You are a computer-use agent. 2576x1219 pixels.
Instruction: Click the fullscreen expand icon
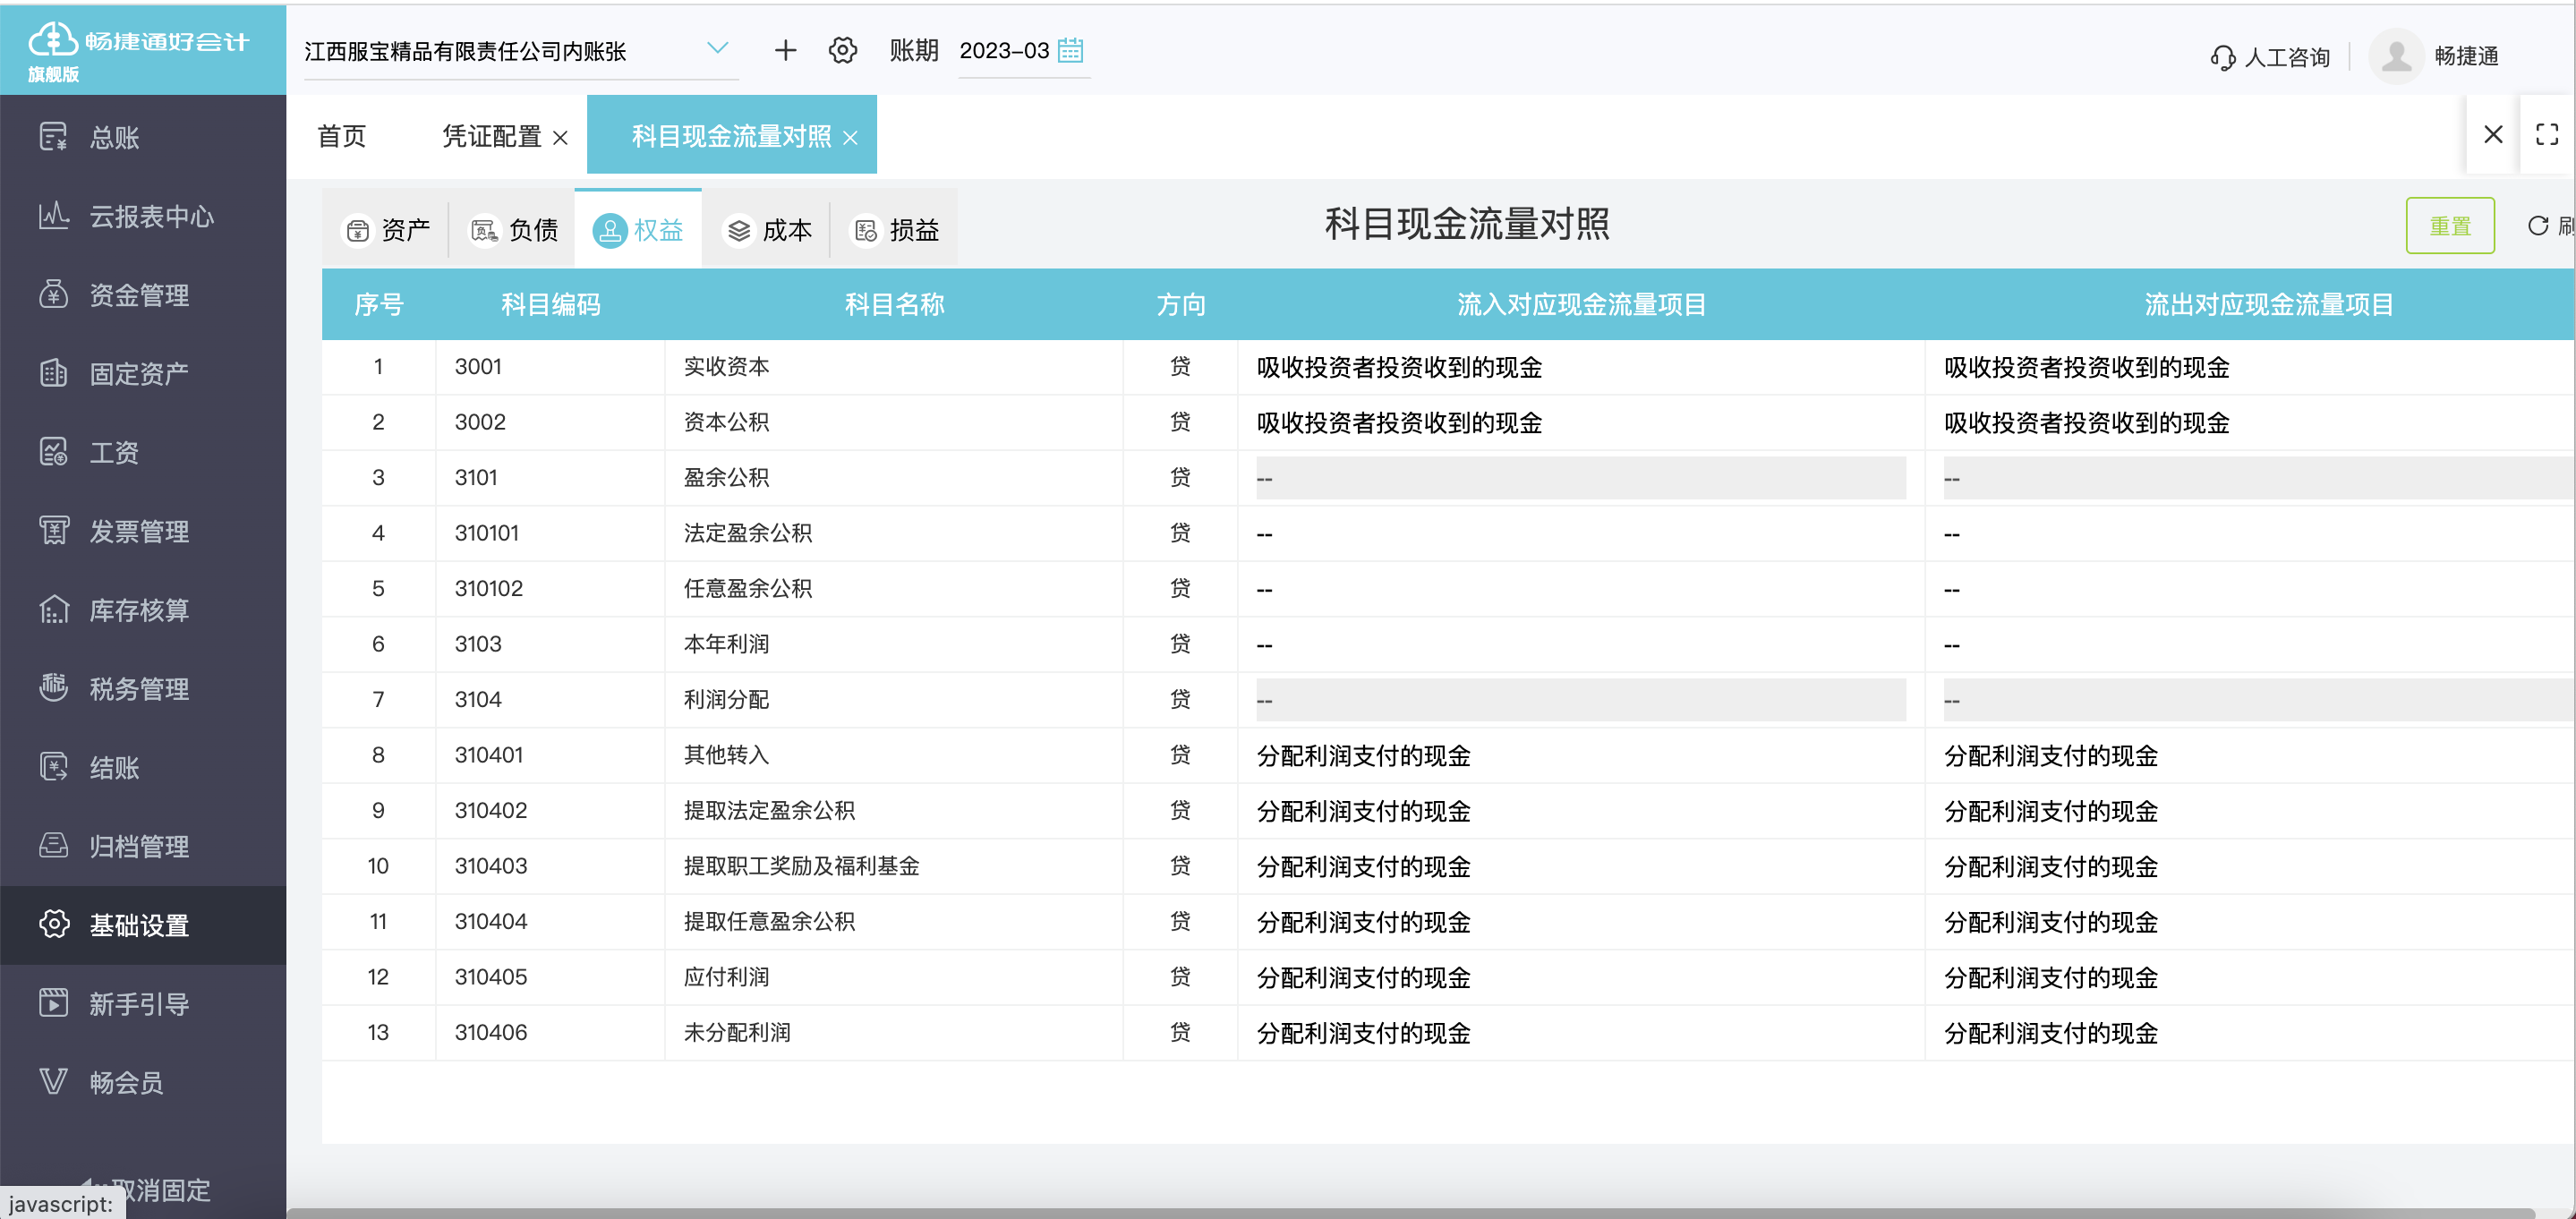click(2546, 136)
